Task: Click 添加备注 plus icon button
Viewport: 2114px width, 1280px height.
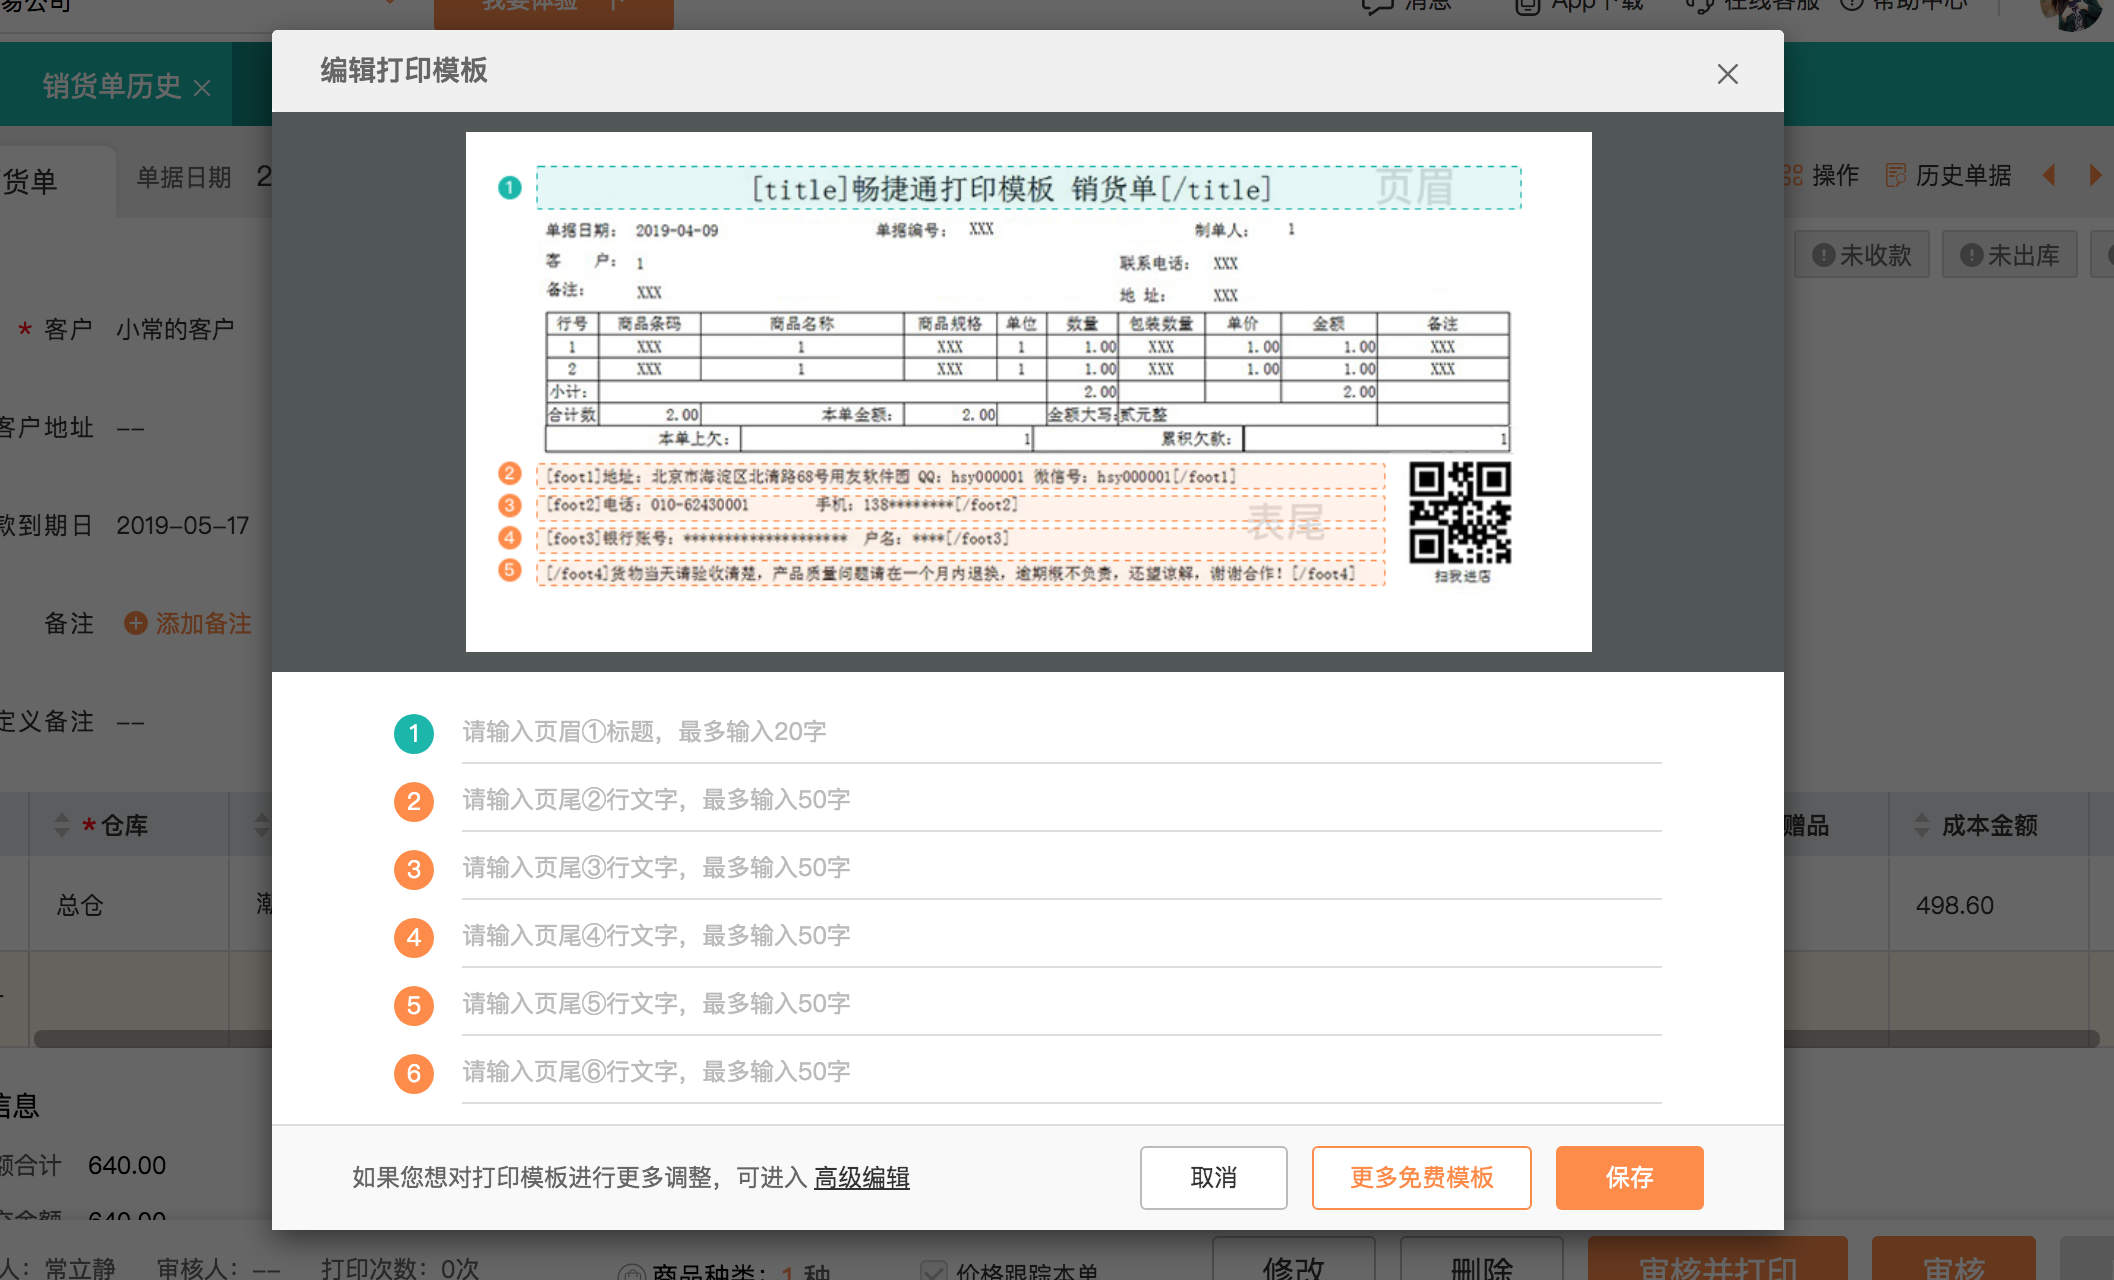Action: [x=133, y=623]
